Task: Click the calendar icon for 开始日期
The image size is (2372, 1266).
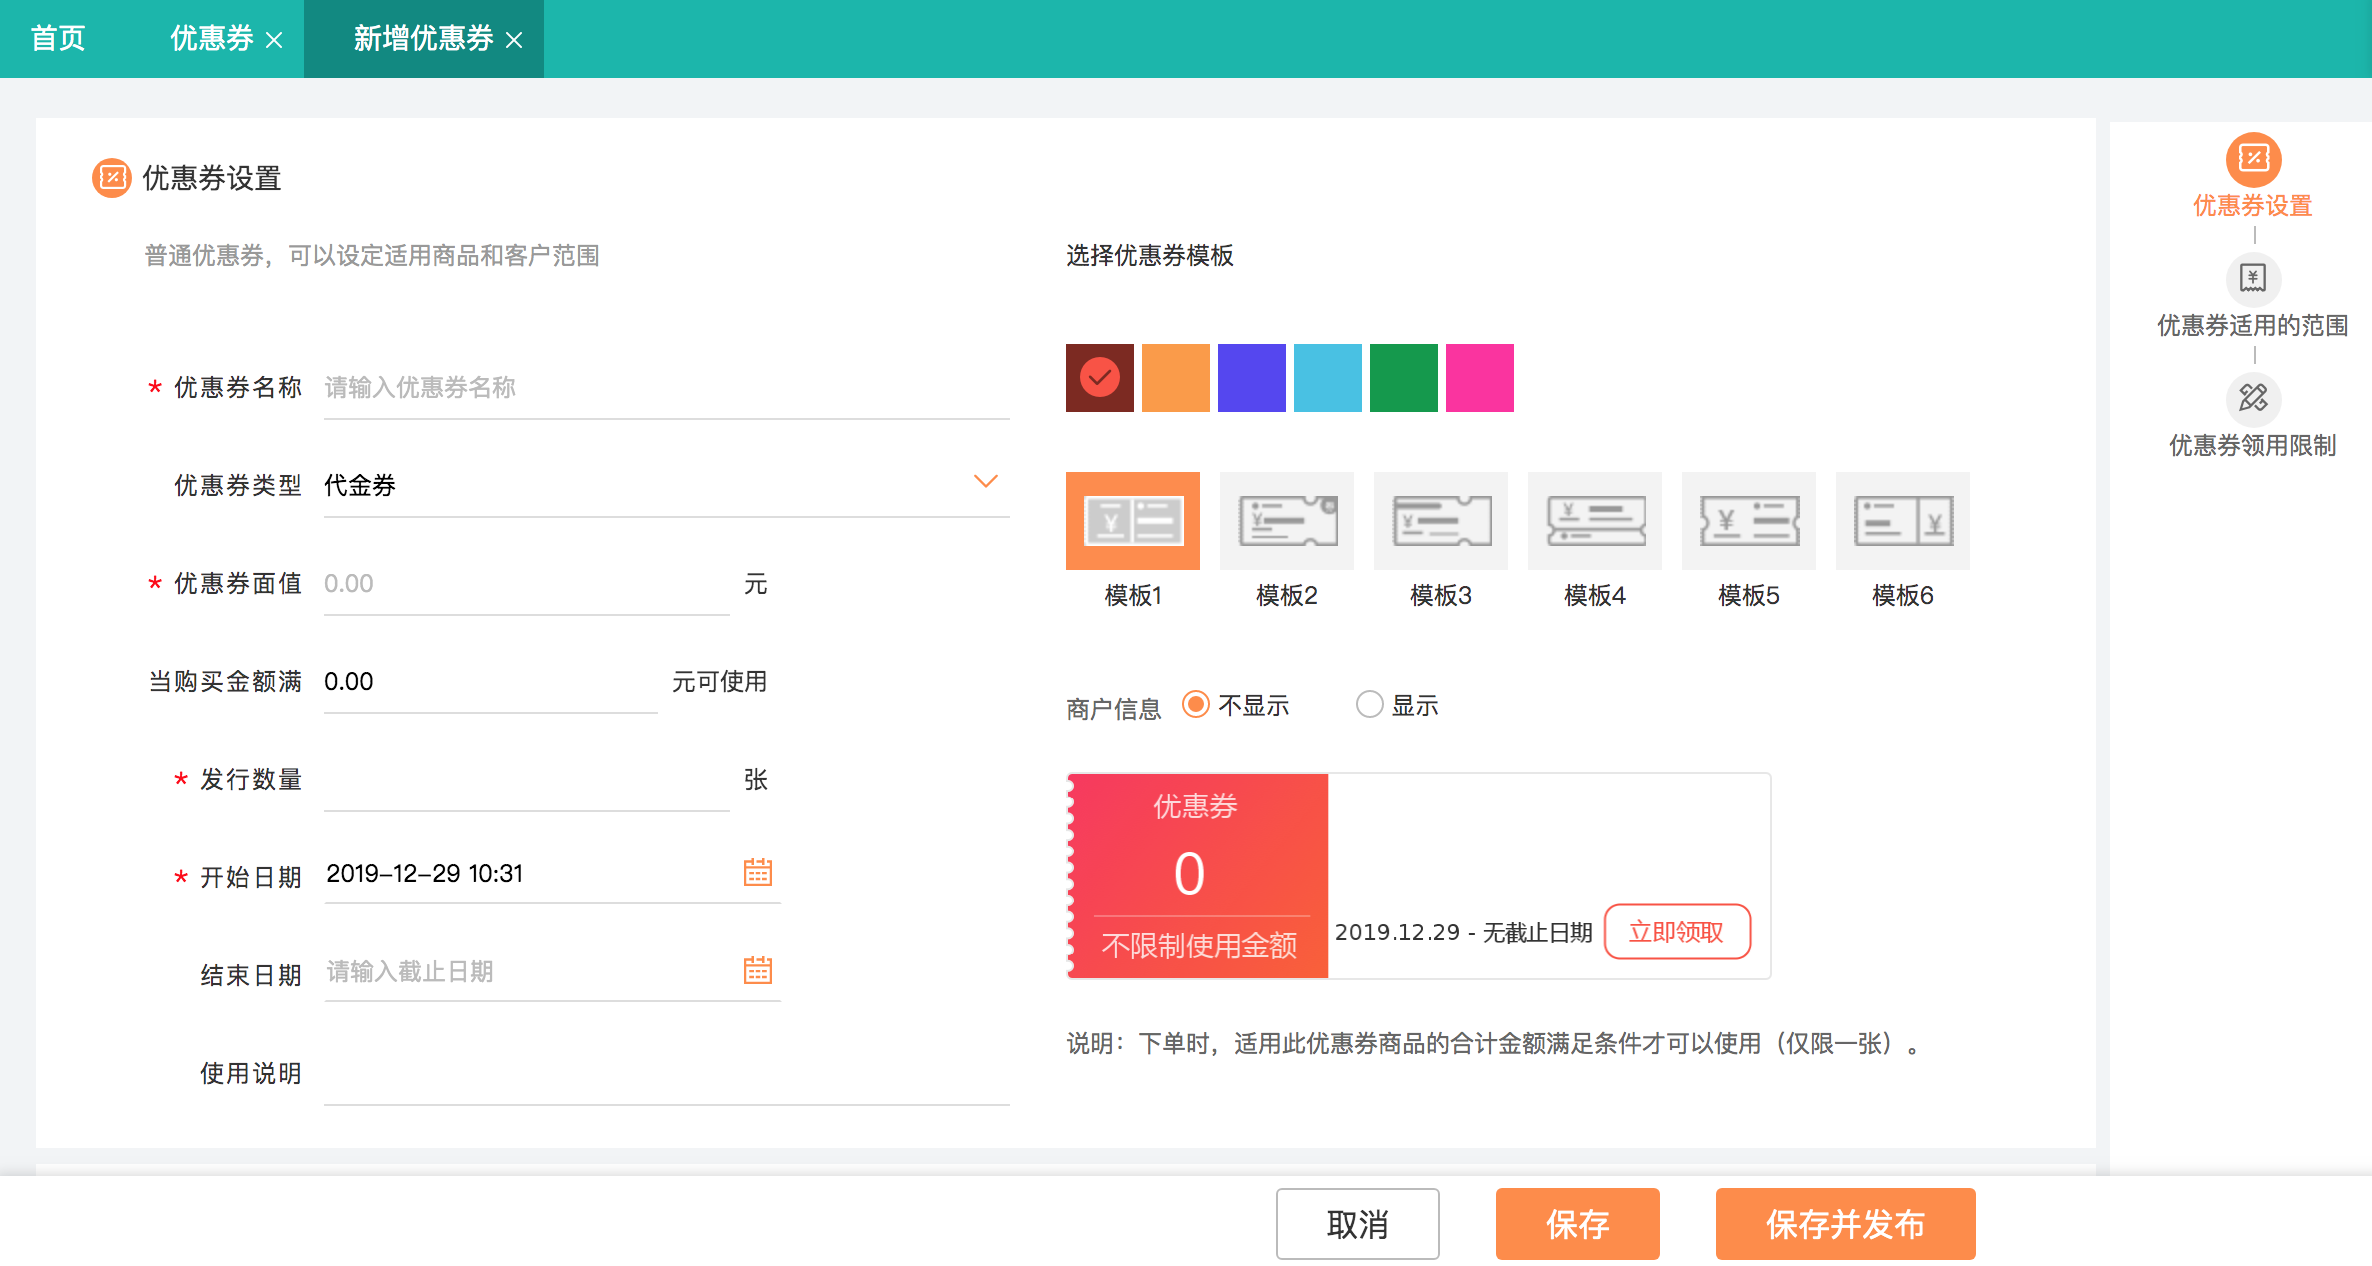Action: 759,874
